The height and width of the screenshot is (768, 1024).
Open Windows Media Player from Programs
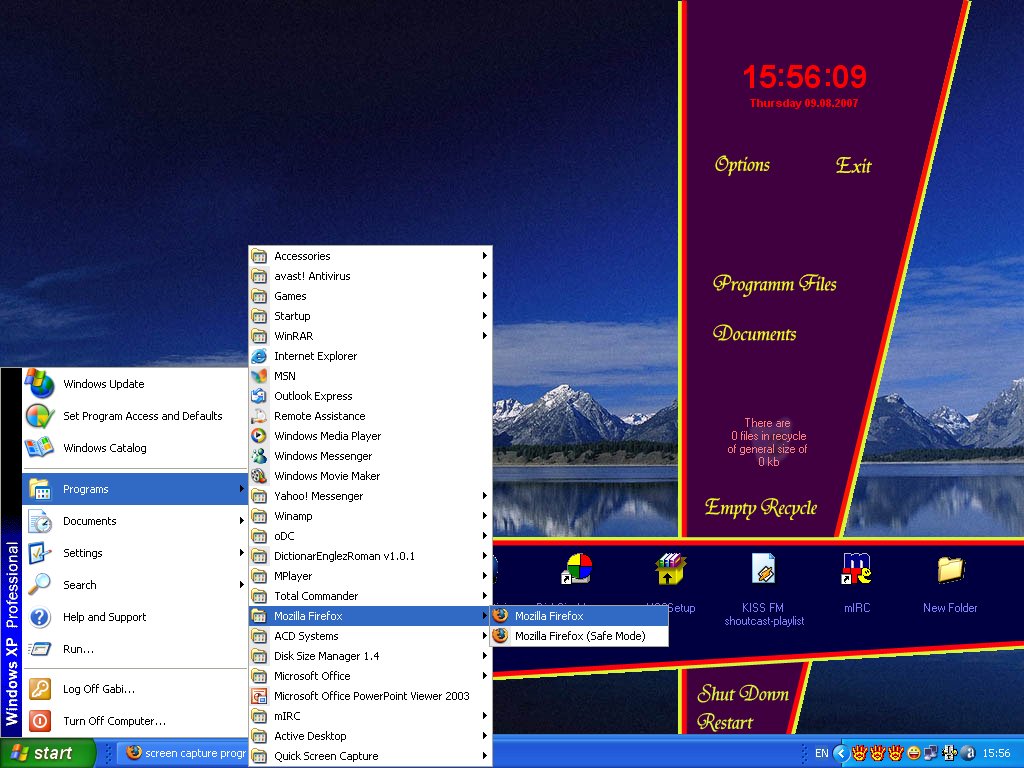tap(327, 436)
